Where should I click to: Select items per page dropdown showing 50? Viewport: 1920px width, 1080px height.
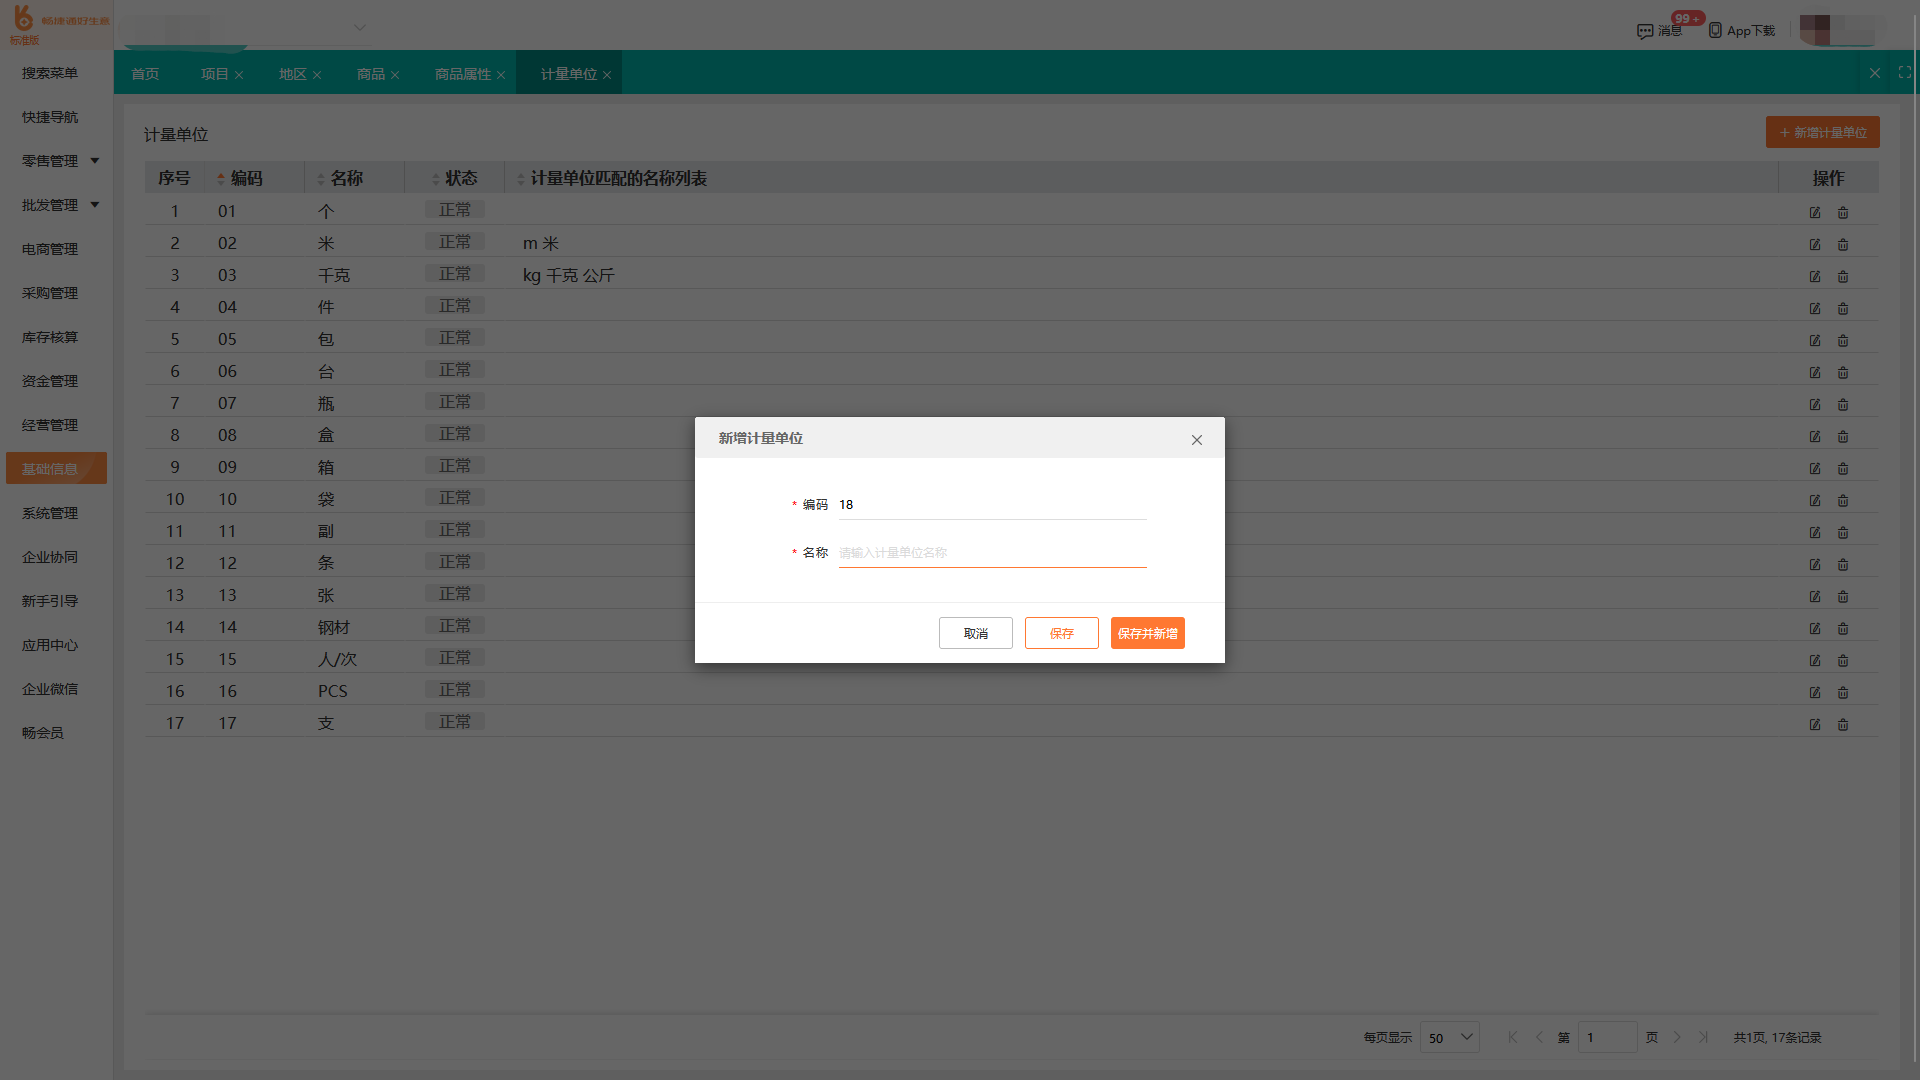(x=1449, y=1038)
